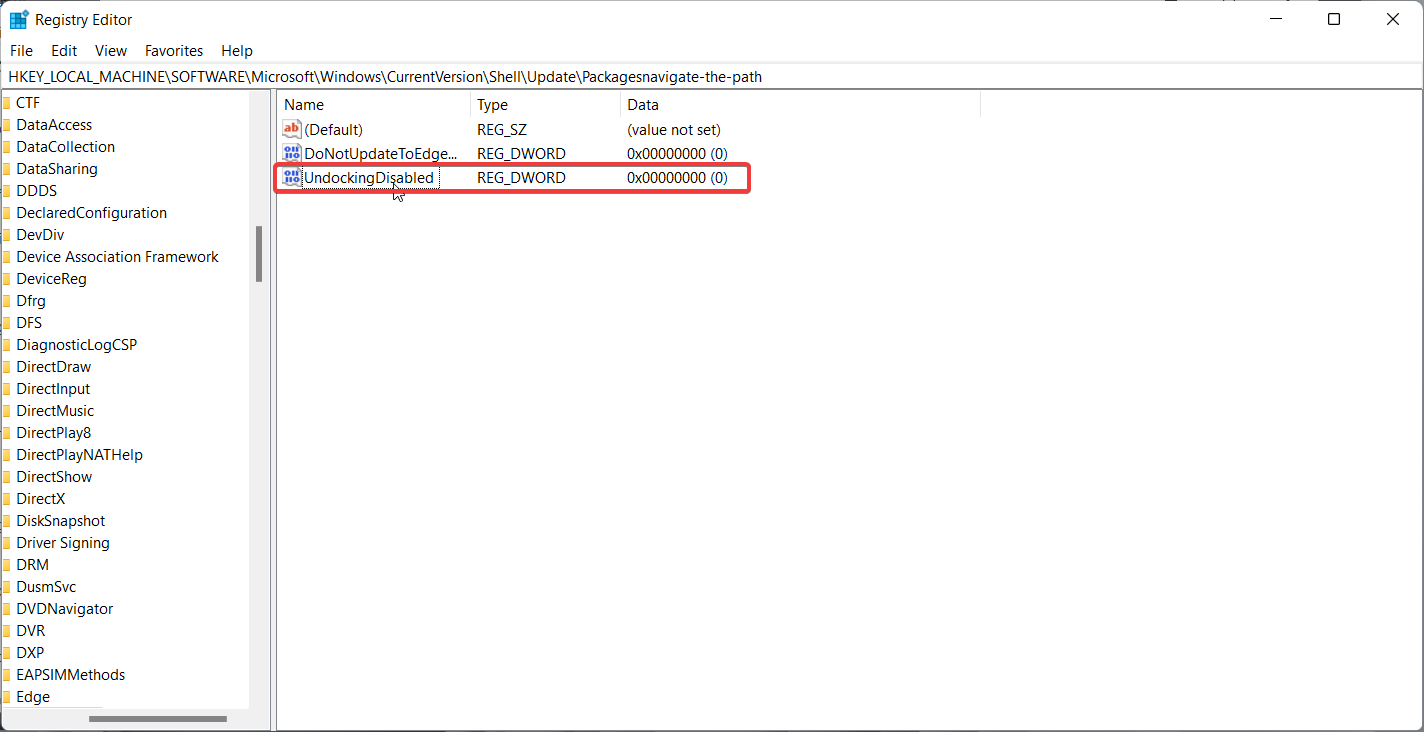Click the folder icon beside Edge
The width and height of the screenshot is (1424, 732).
click(x=8, y=696)
